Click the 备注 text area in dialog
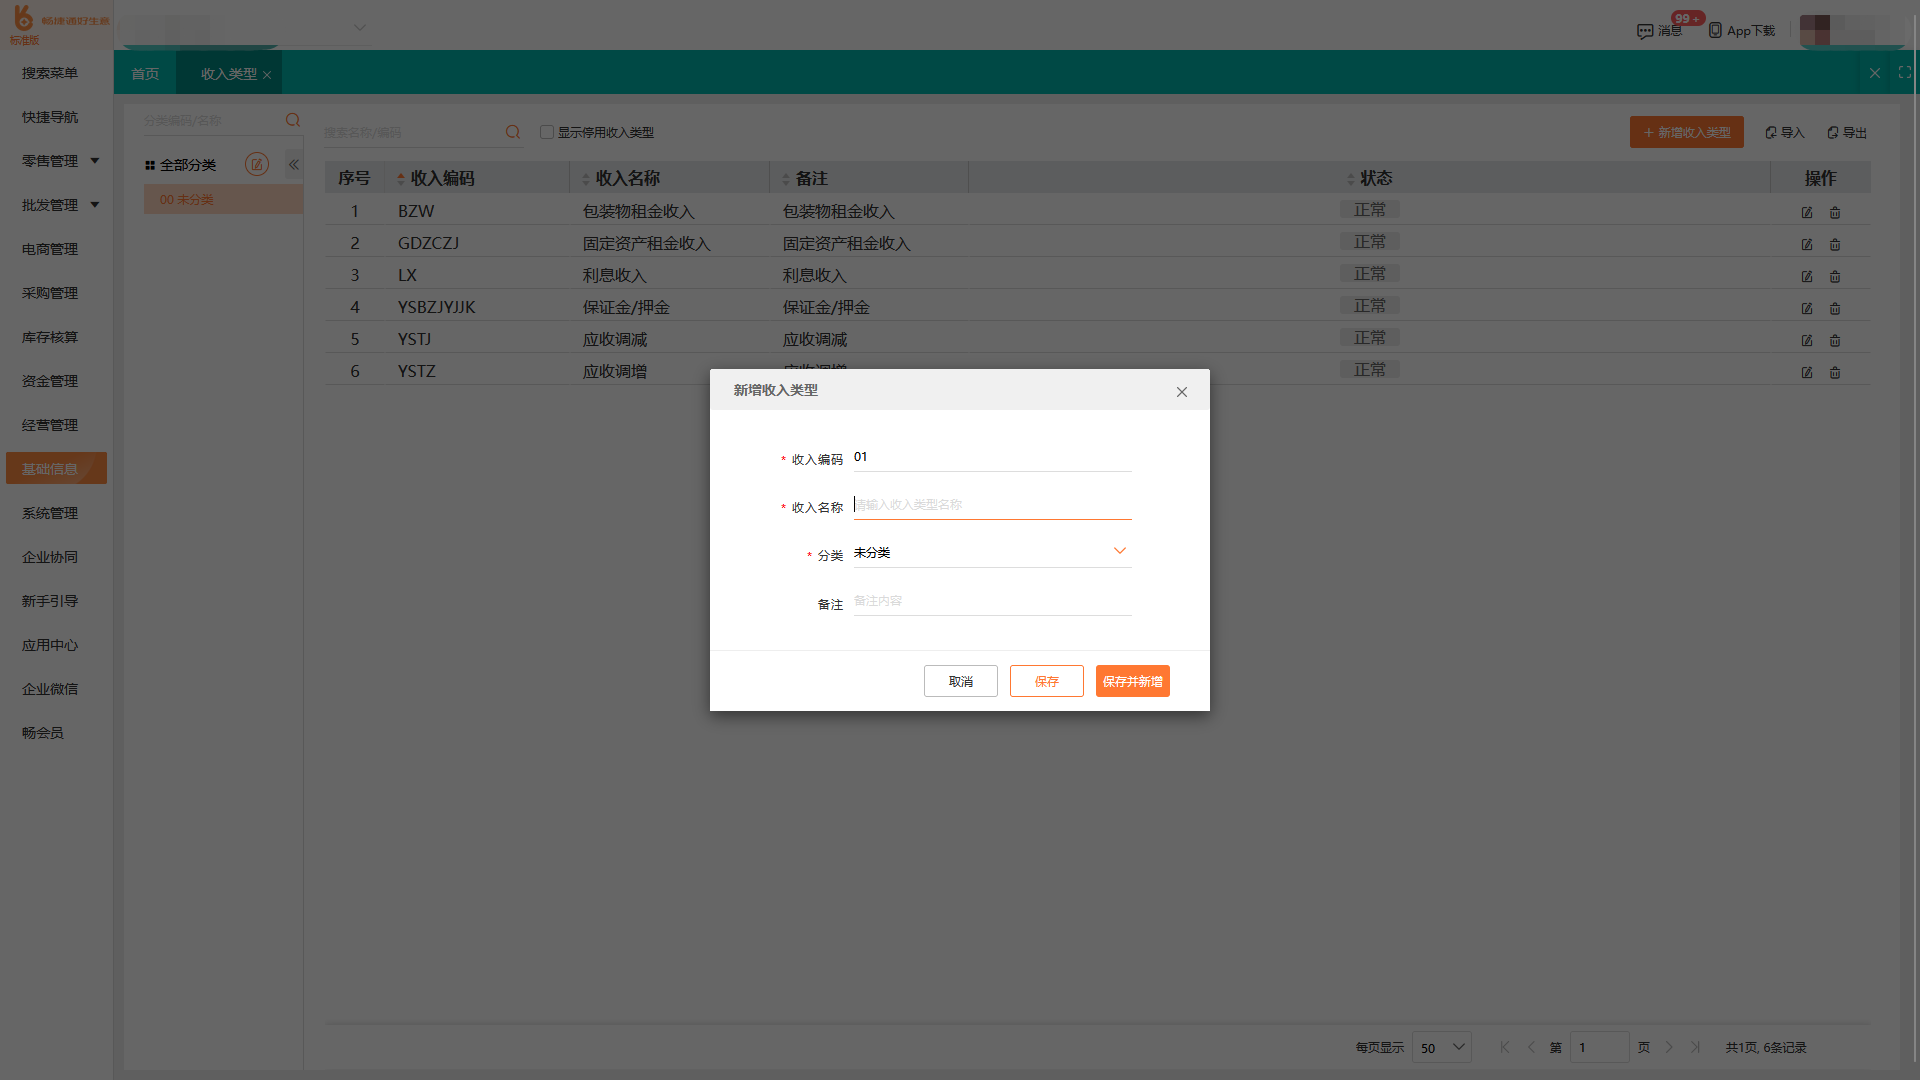 click(993, 601)
